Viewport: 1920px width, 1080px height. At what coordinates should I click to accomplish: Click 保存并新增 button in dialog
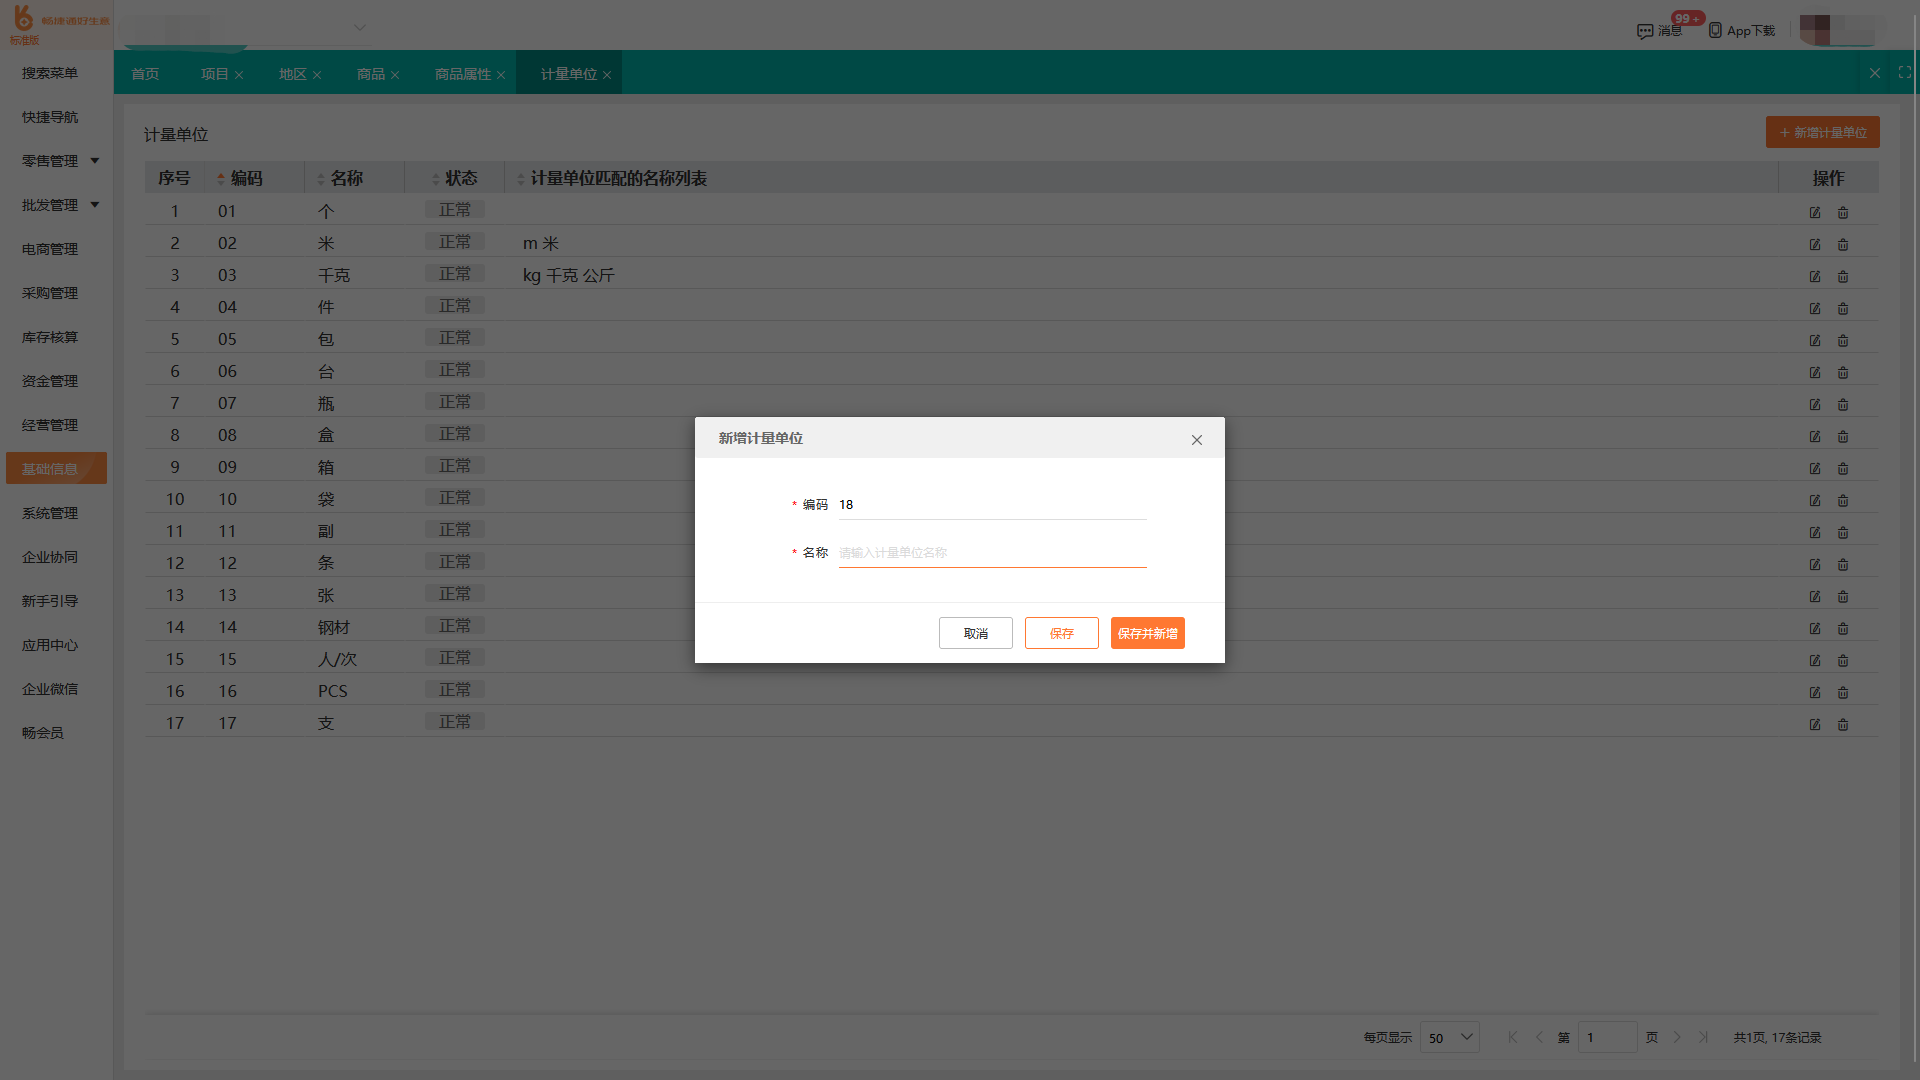pyautogui.click(x=1147, y=633)
